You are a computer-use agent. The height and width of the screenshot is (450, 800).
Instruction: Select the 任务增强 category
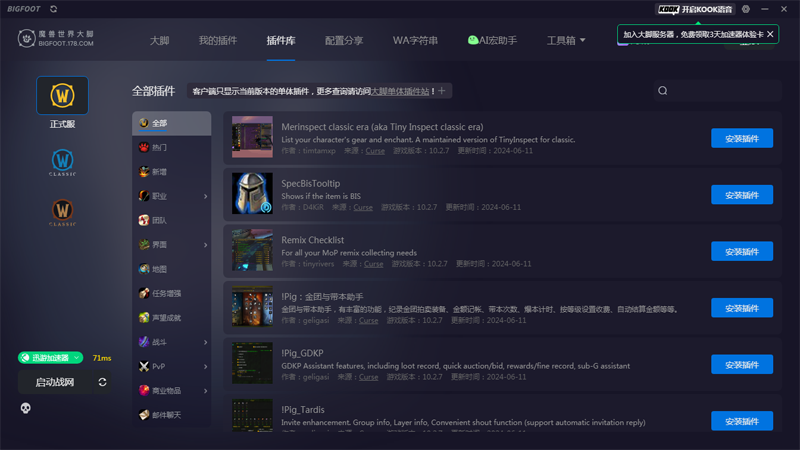(x=166, y=294)
